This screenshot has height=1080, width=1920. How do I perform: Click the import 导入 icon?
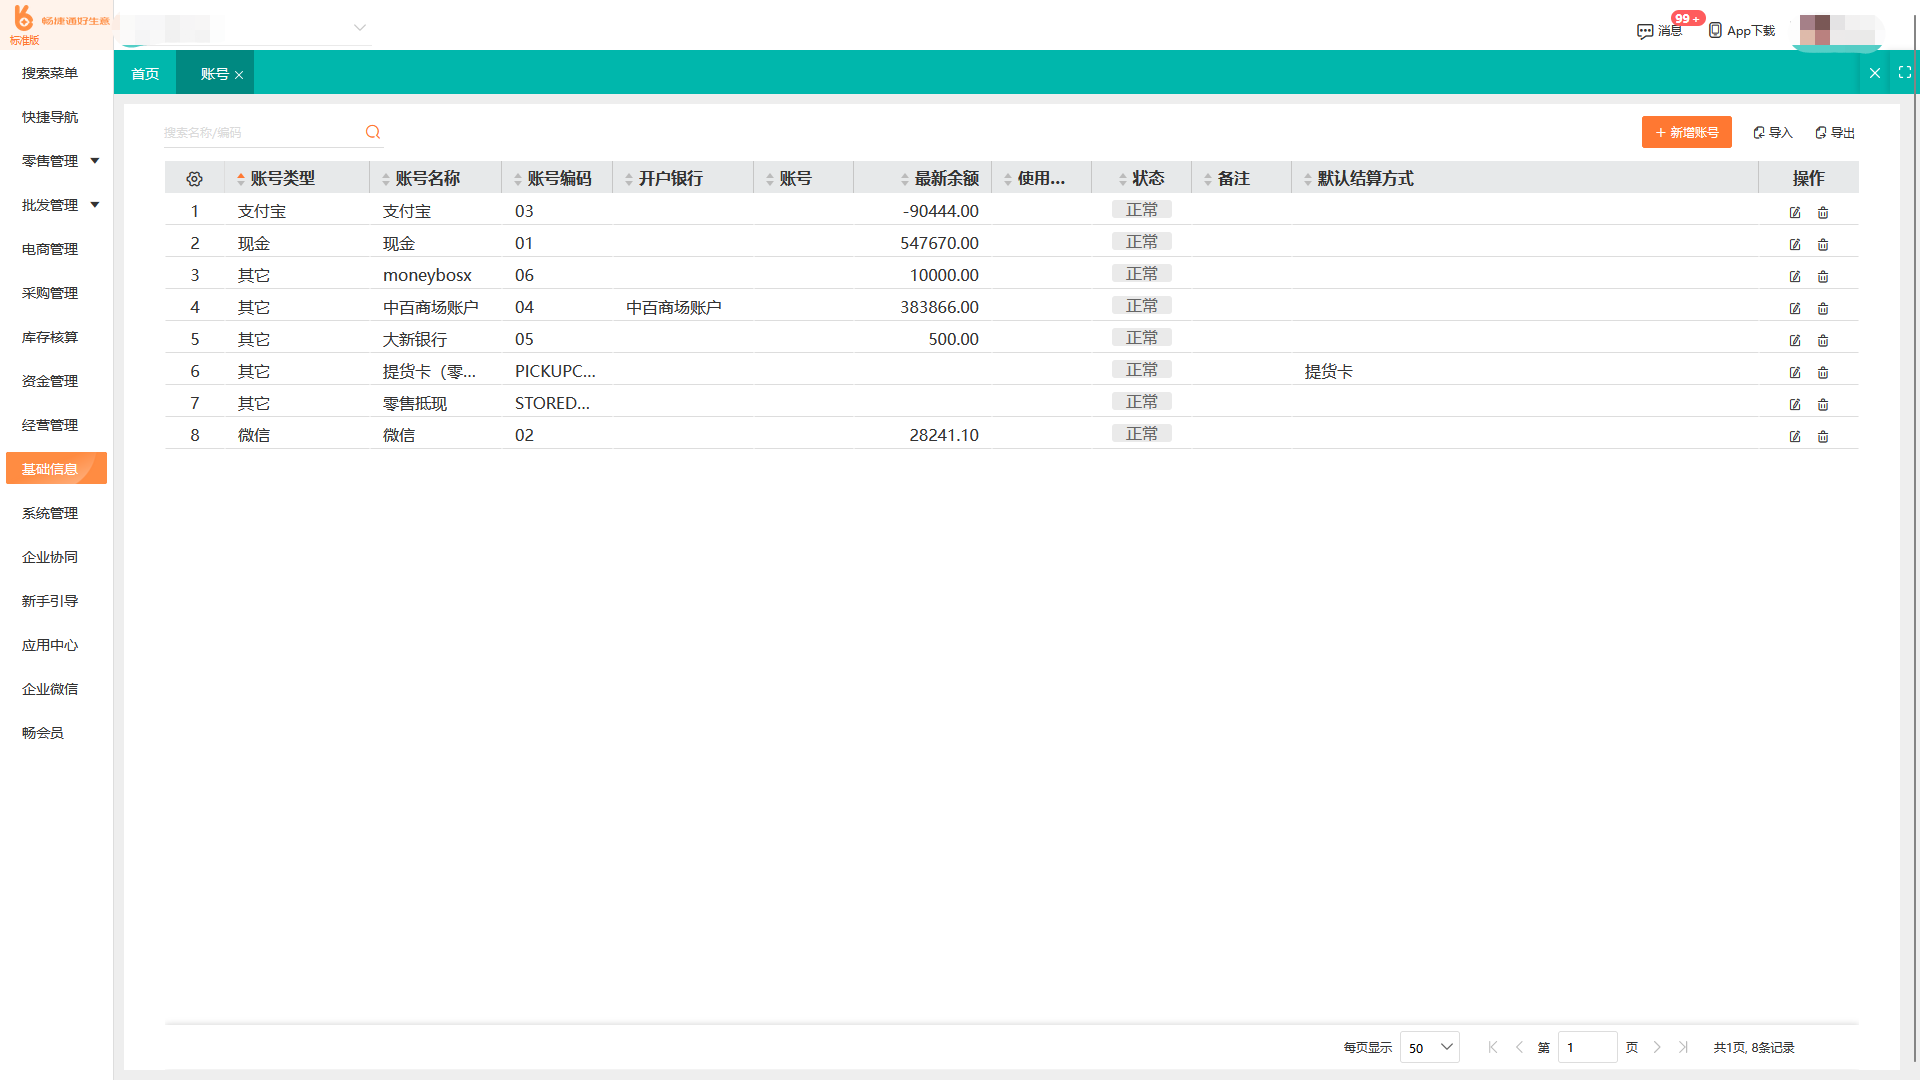click(x=1774, y=131)
